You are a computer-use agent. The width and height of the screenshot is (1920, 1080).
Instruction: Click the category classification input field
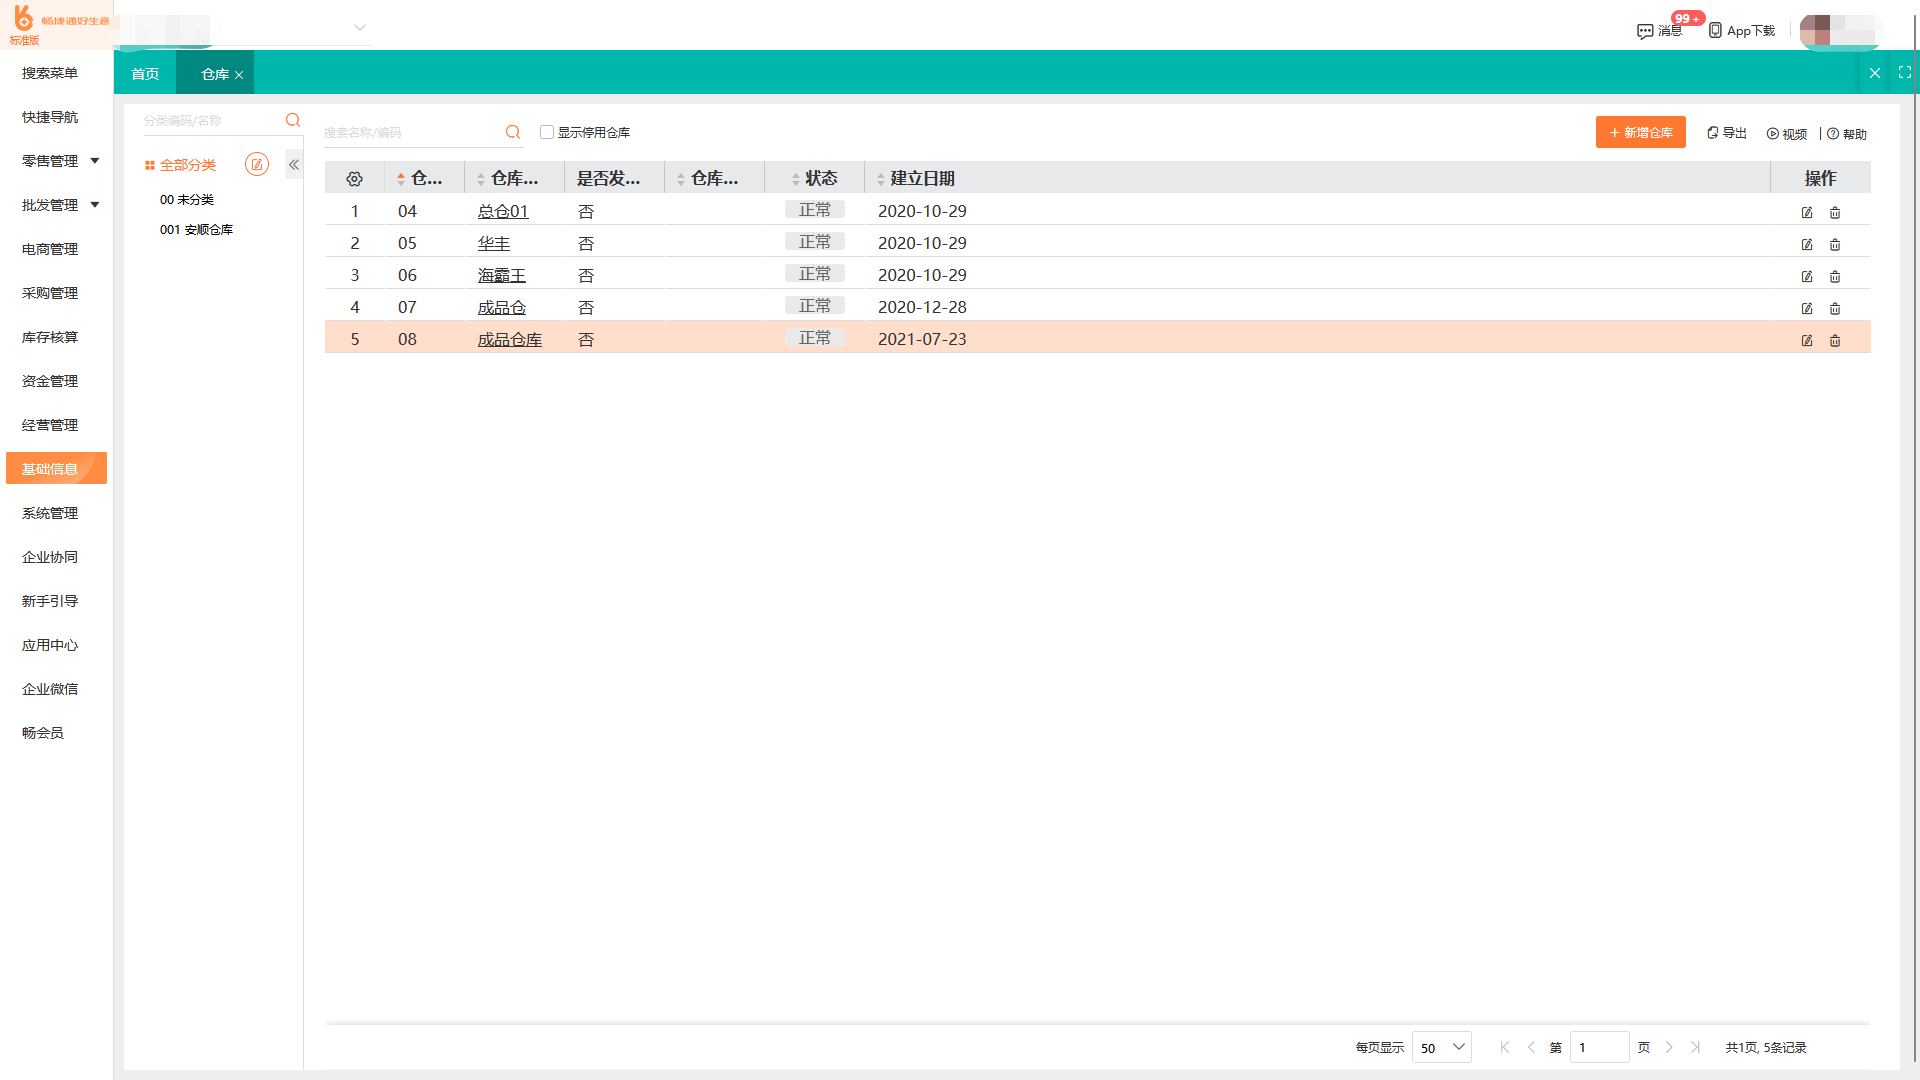click(204, 119)
